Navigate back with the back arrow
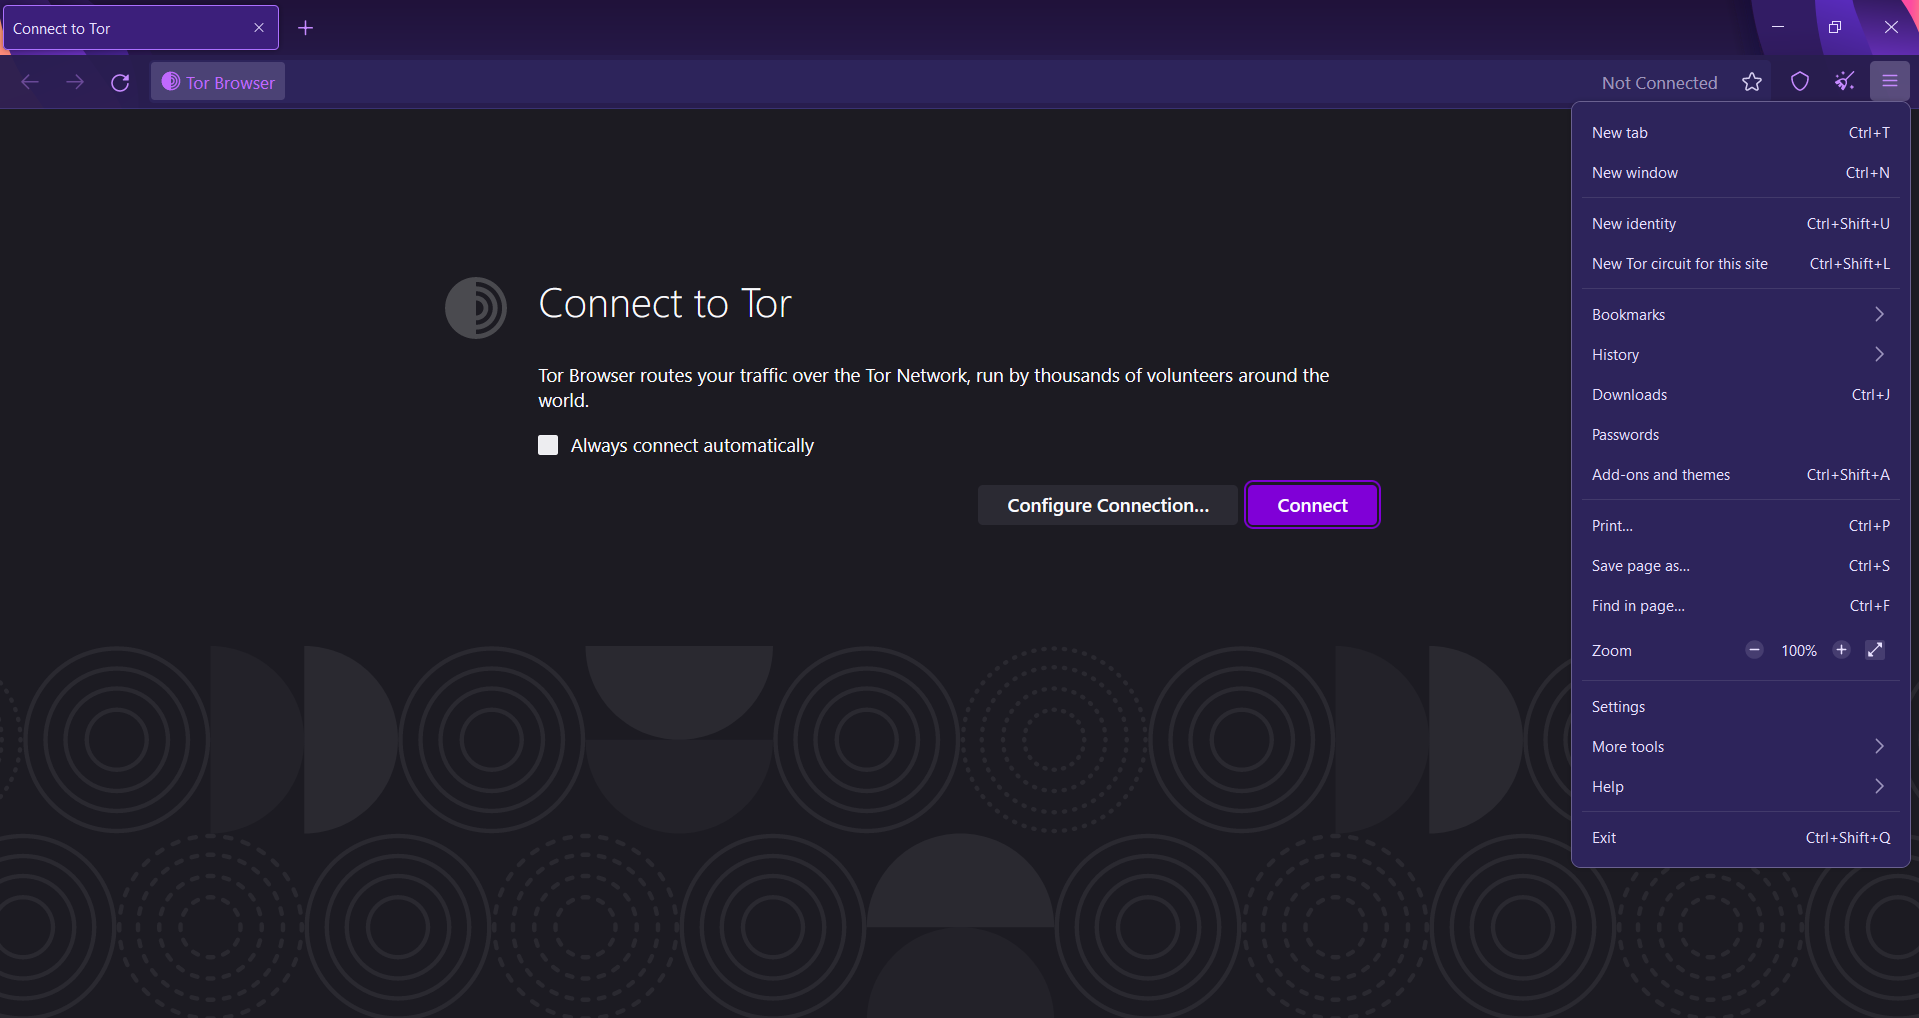The height and width of the screenshot is (1018, 1919). tap(30, 83)
